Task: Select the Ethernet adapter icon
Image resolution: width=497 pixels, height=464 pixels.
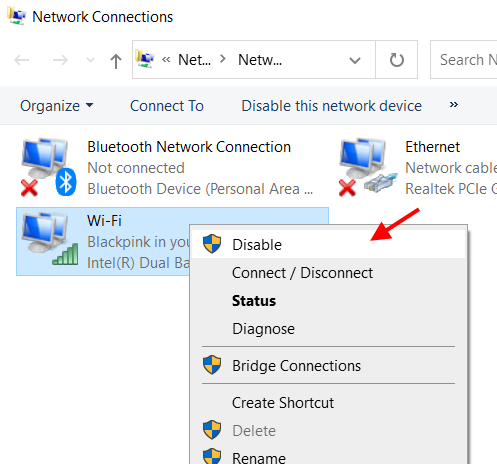Action: pyautogui.click(x=368, y=167)
